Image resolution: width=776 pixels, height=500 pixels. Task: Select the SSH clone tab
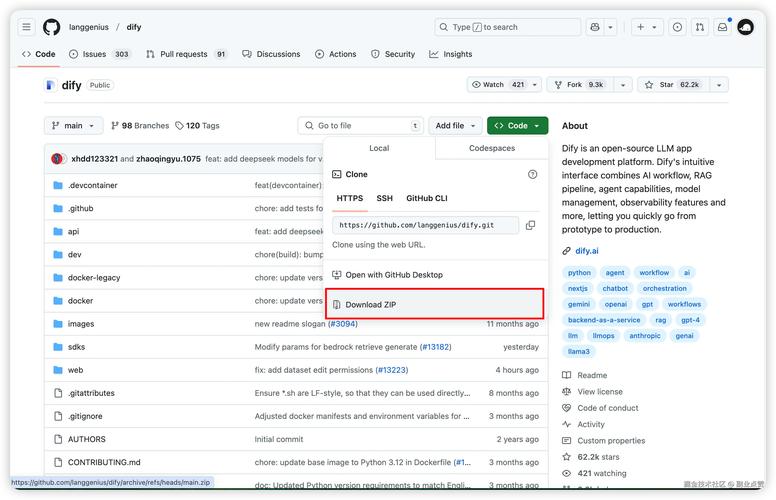(x=384, y=198)
